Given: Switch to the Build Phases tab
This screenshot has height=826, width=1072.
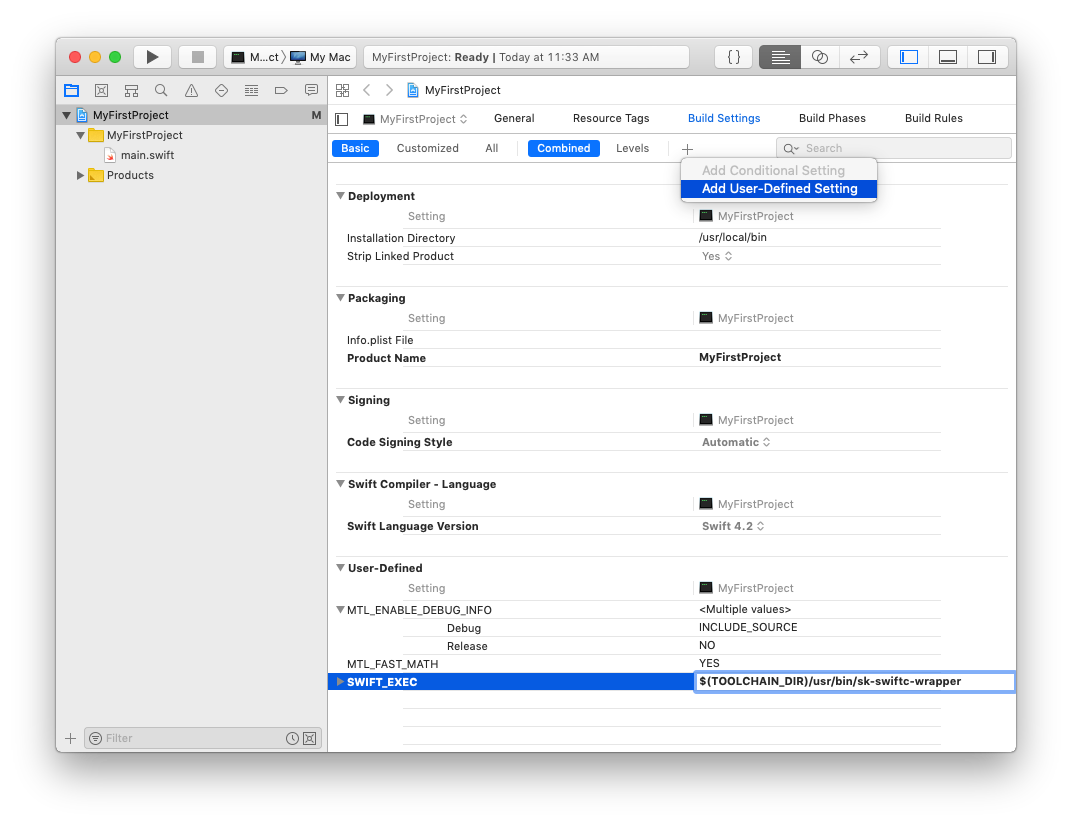Looking at the screenshot, I should [x=832, y=118].
